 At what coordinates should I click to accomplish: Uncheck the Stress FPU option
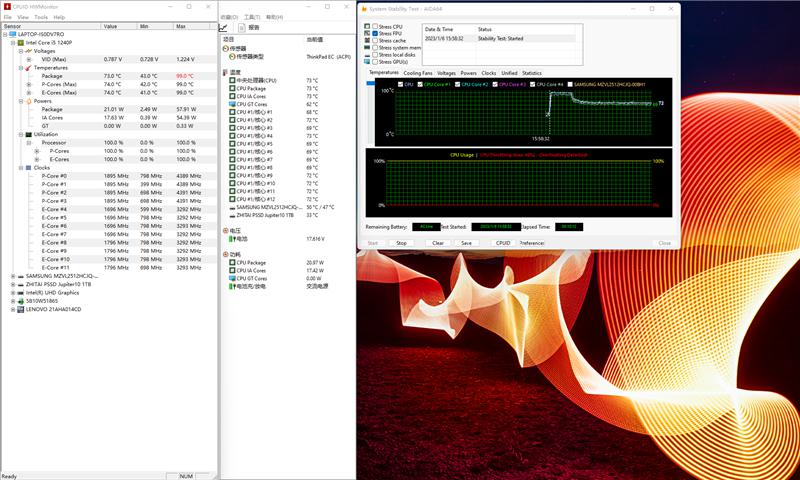click(374, 33)
